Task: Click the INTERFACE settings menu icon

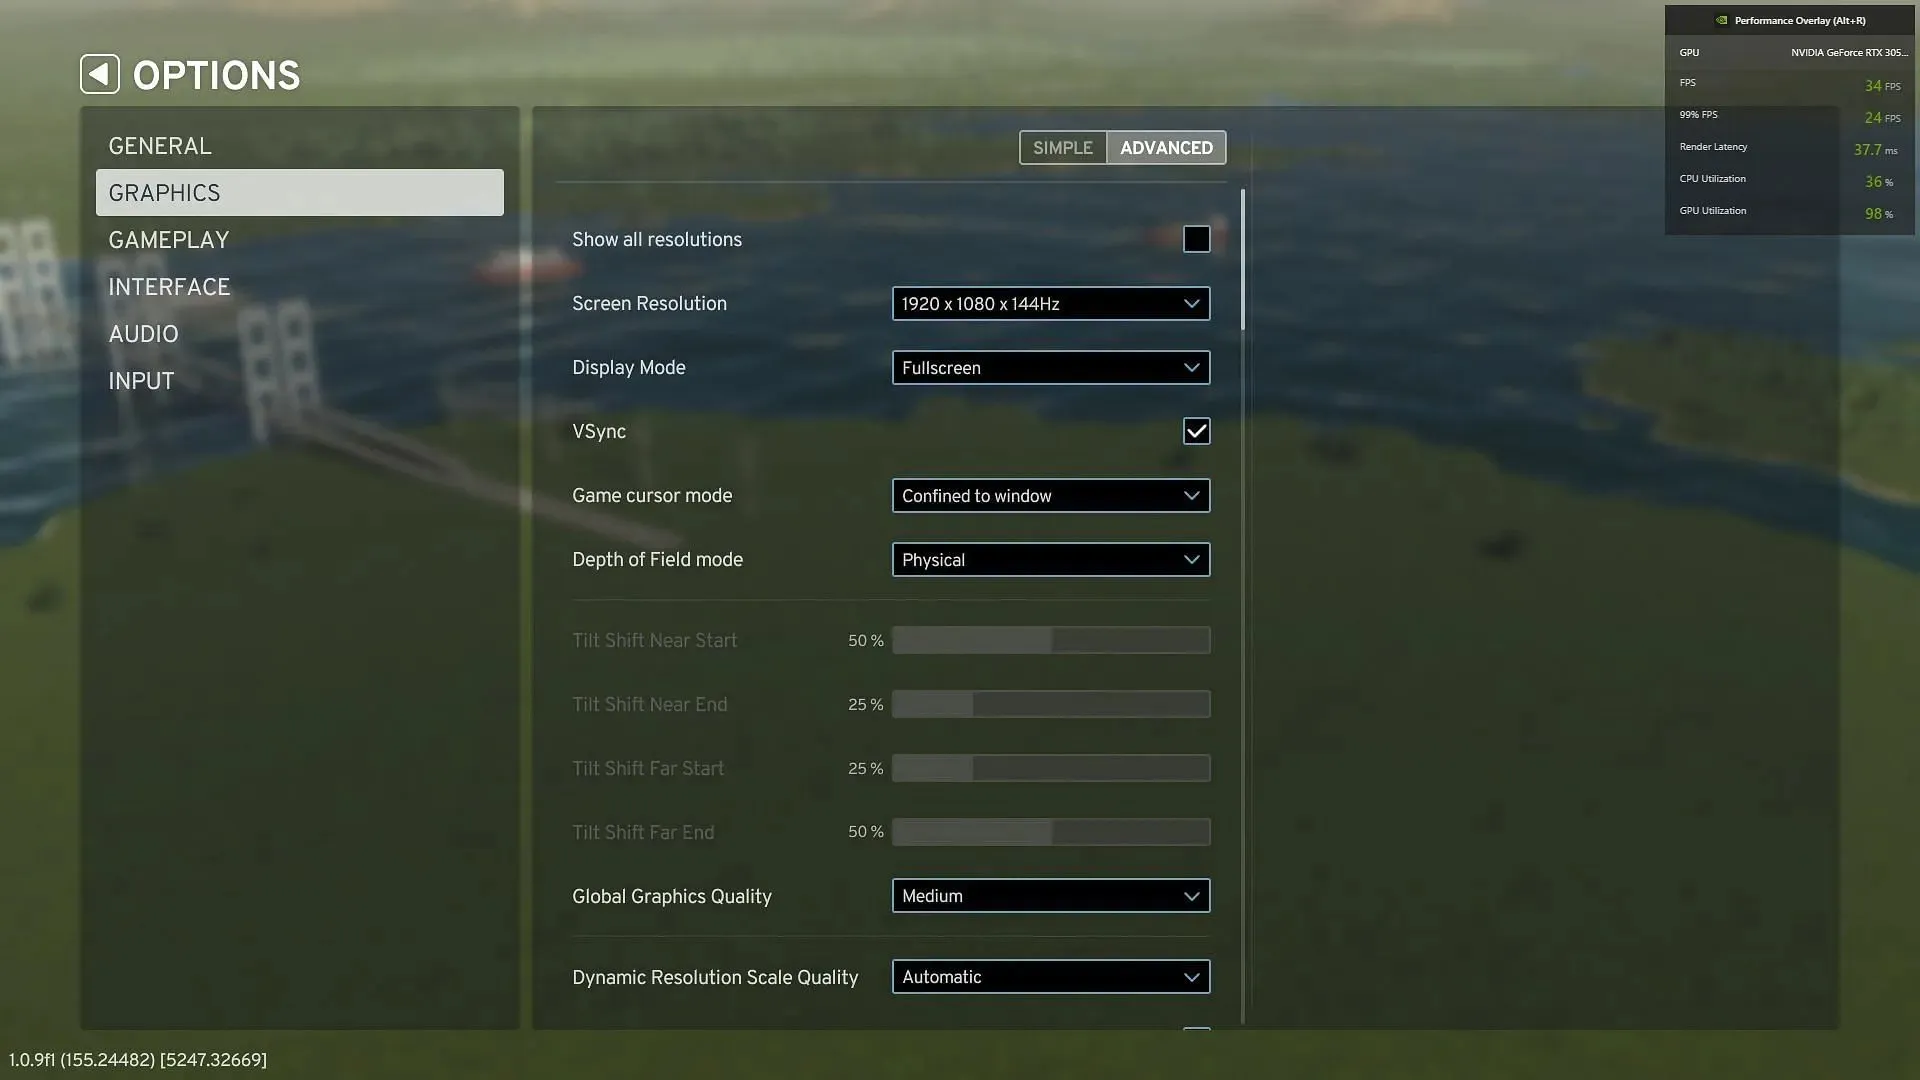Action: point(169,286)
